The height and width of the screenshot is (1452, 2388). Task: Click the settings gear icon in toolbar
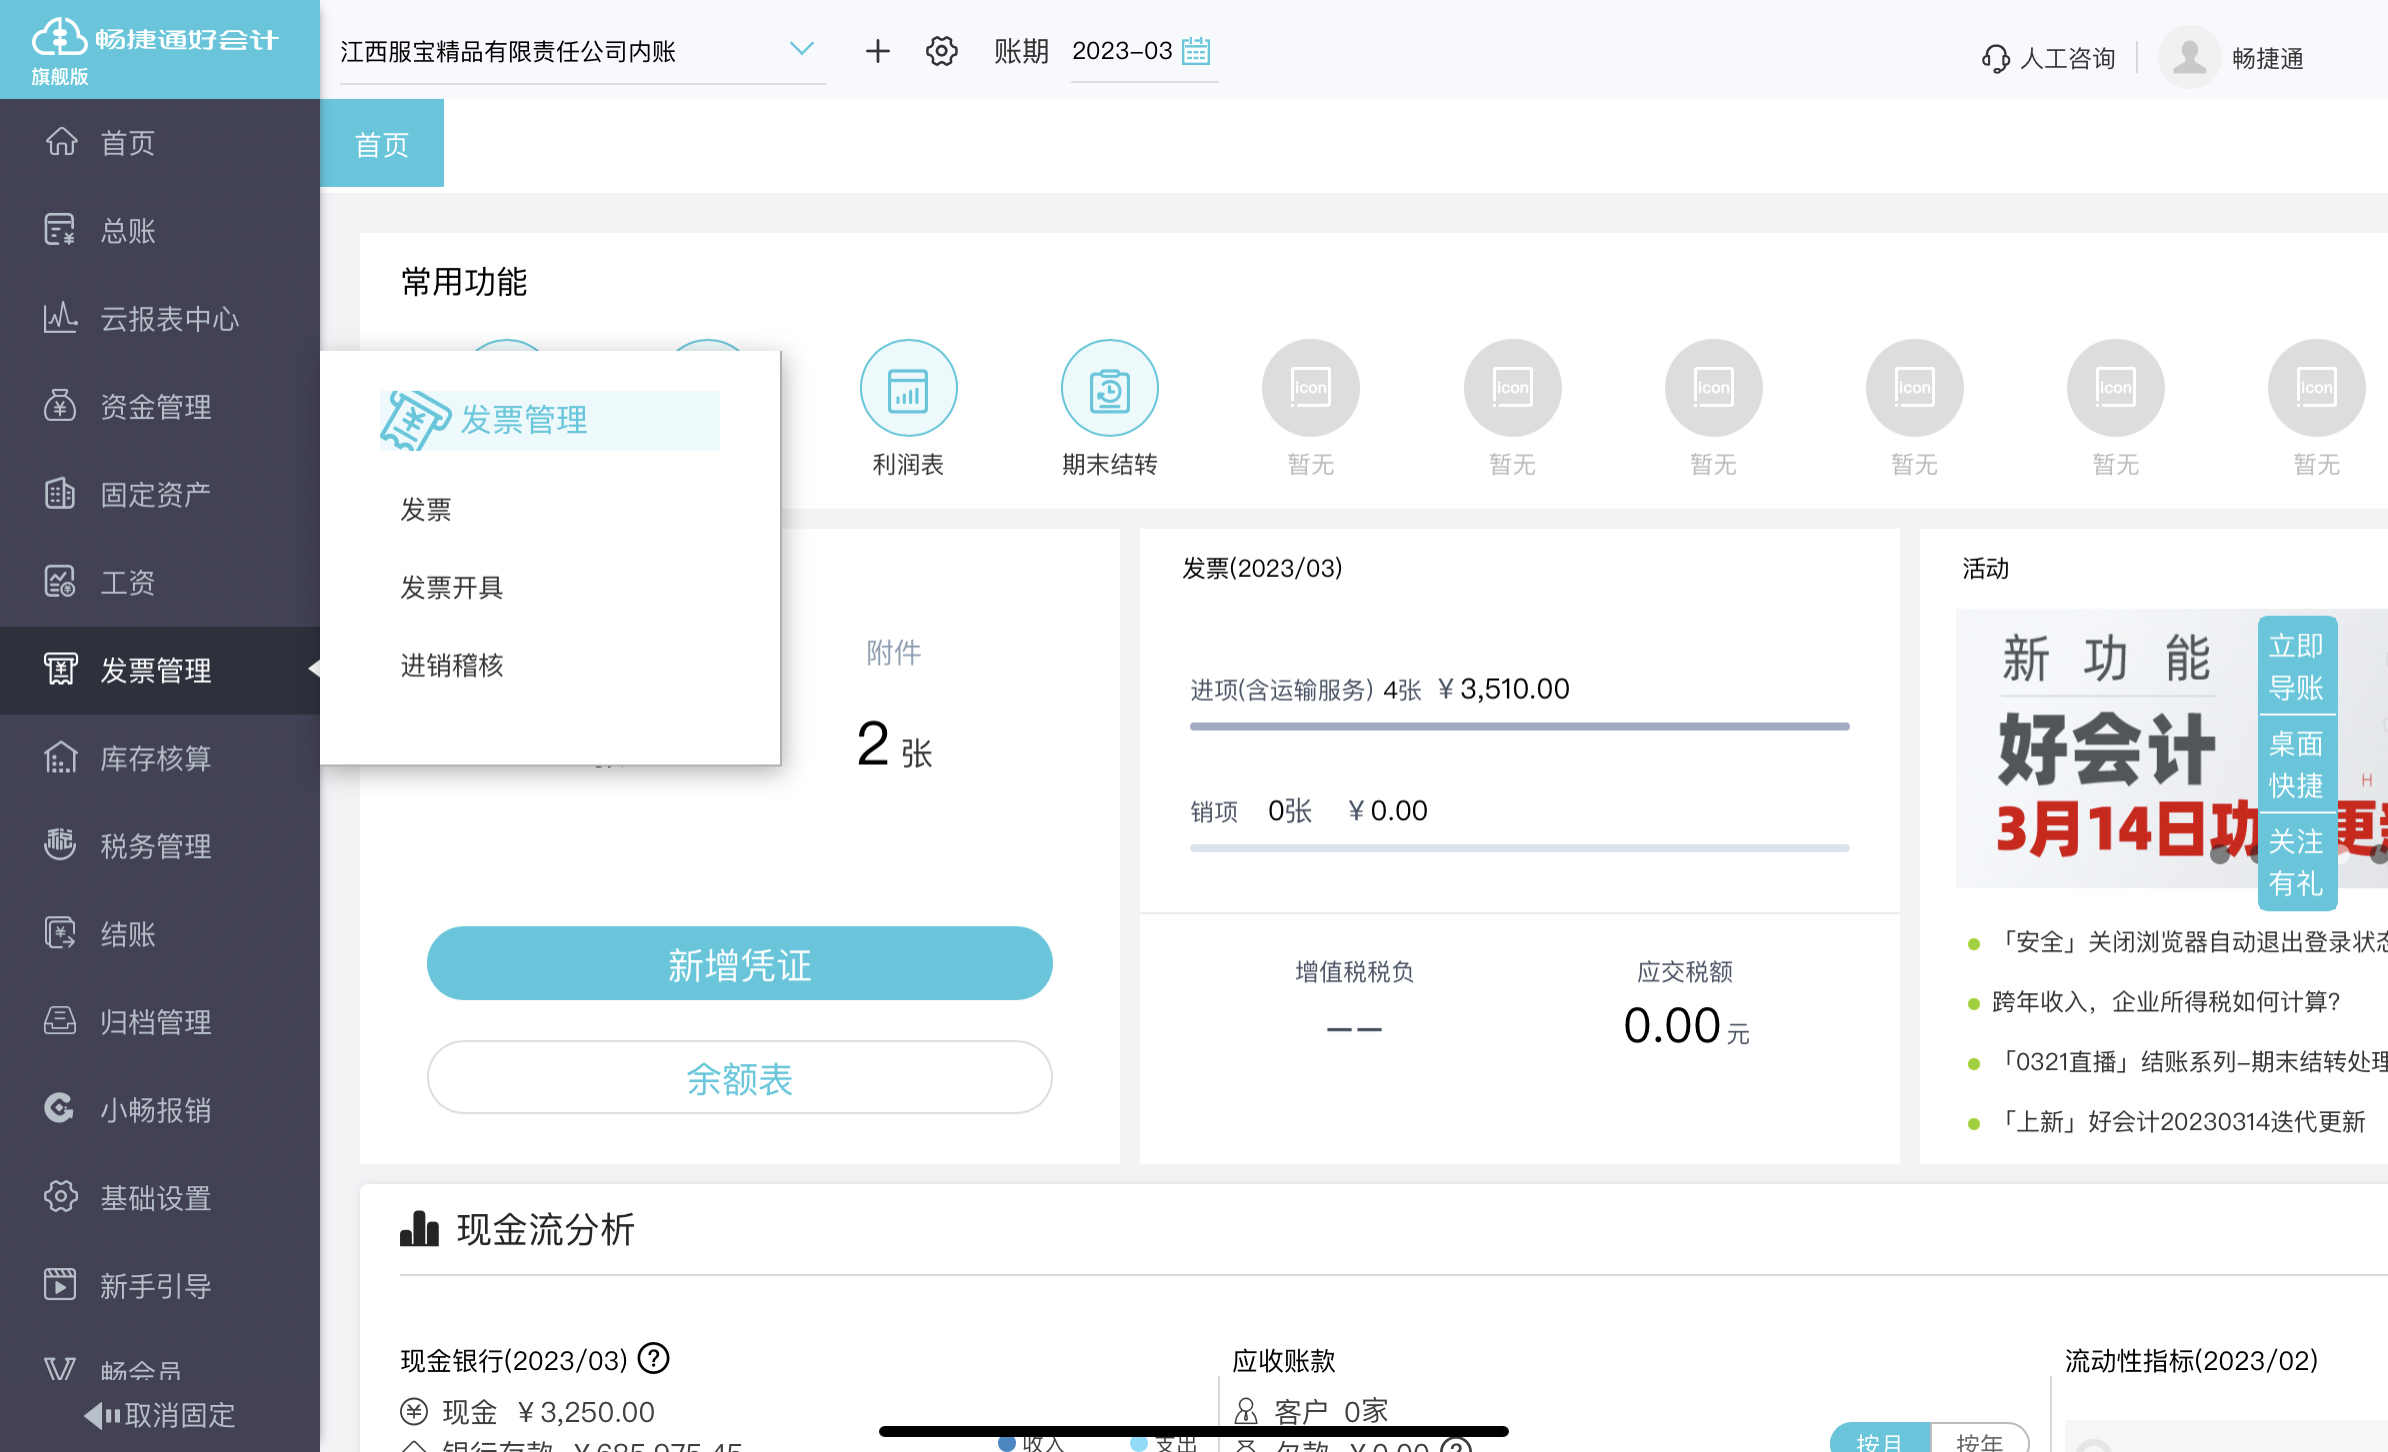[x=942, y=49]
